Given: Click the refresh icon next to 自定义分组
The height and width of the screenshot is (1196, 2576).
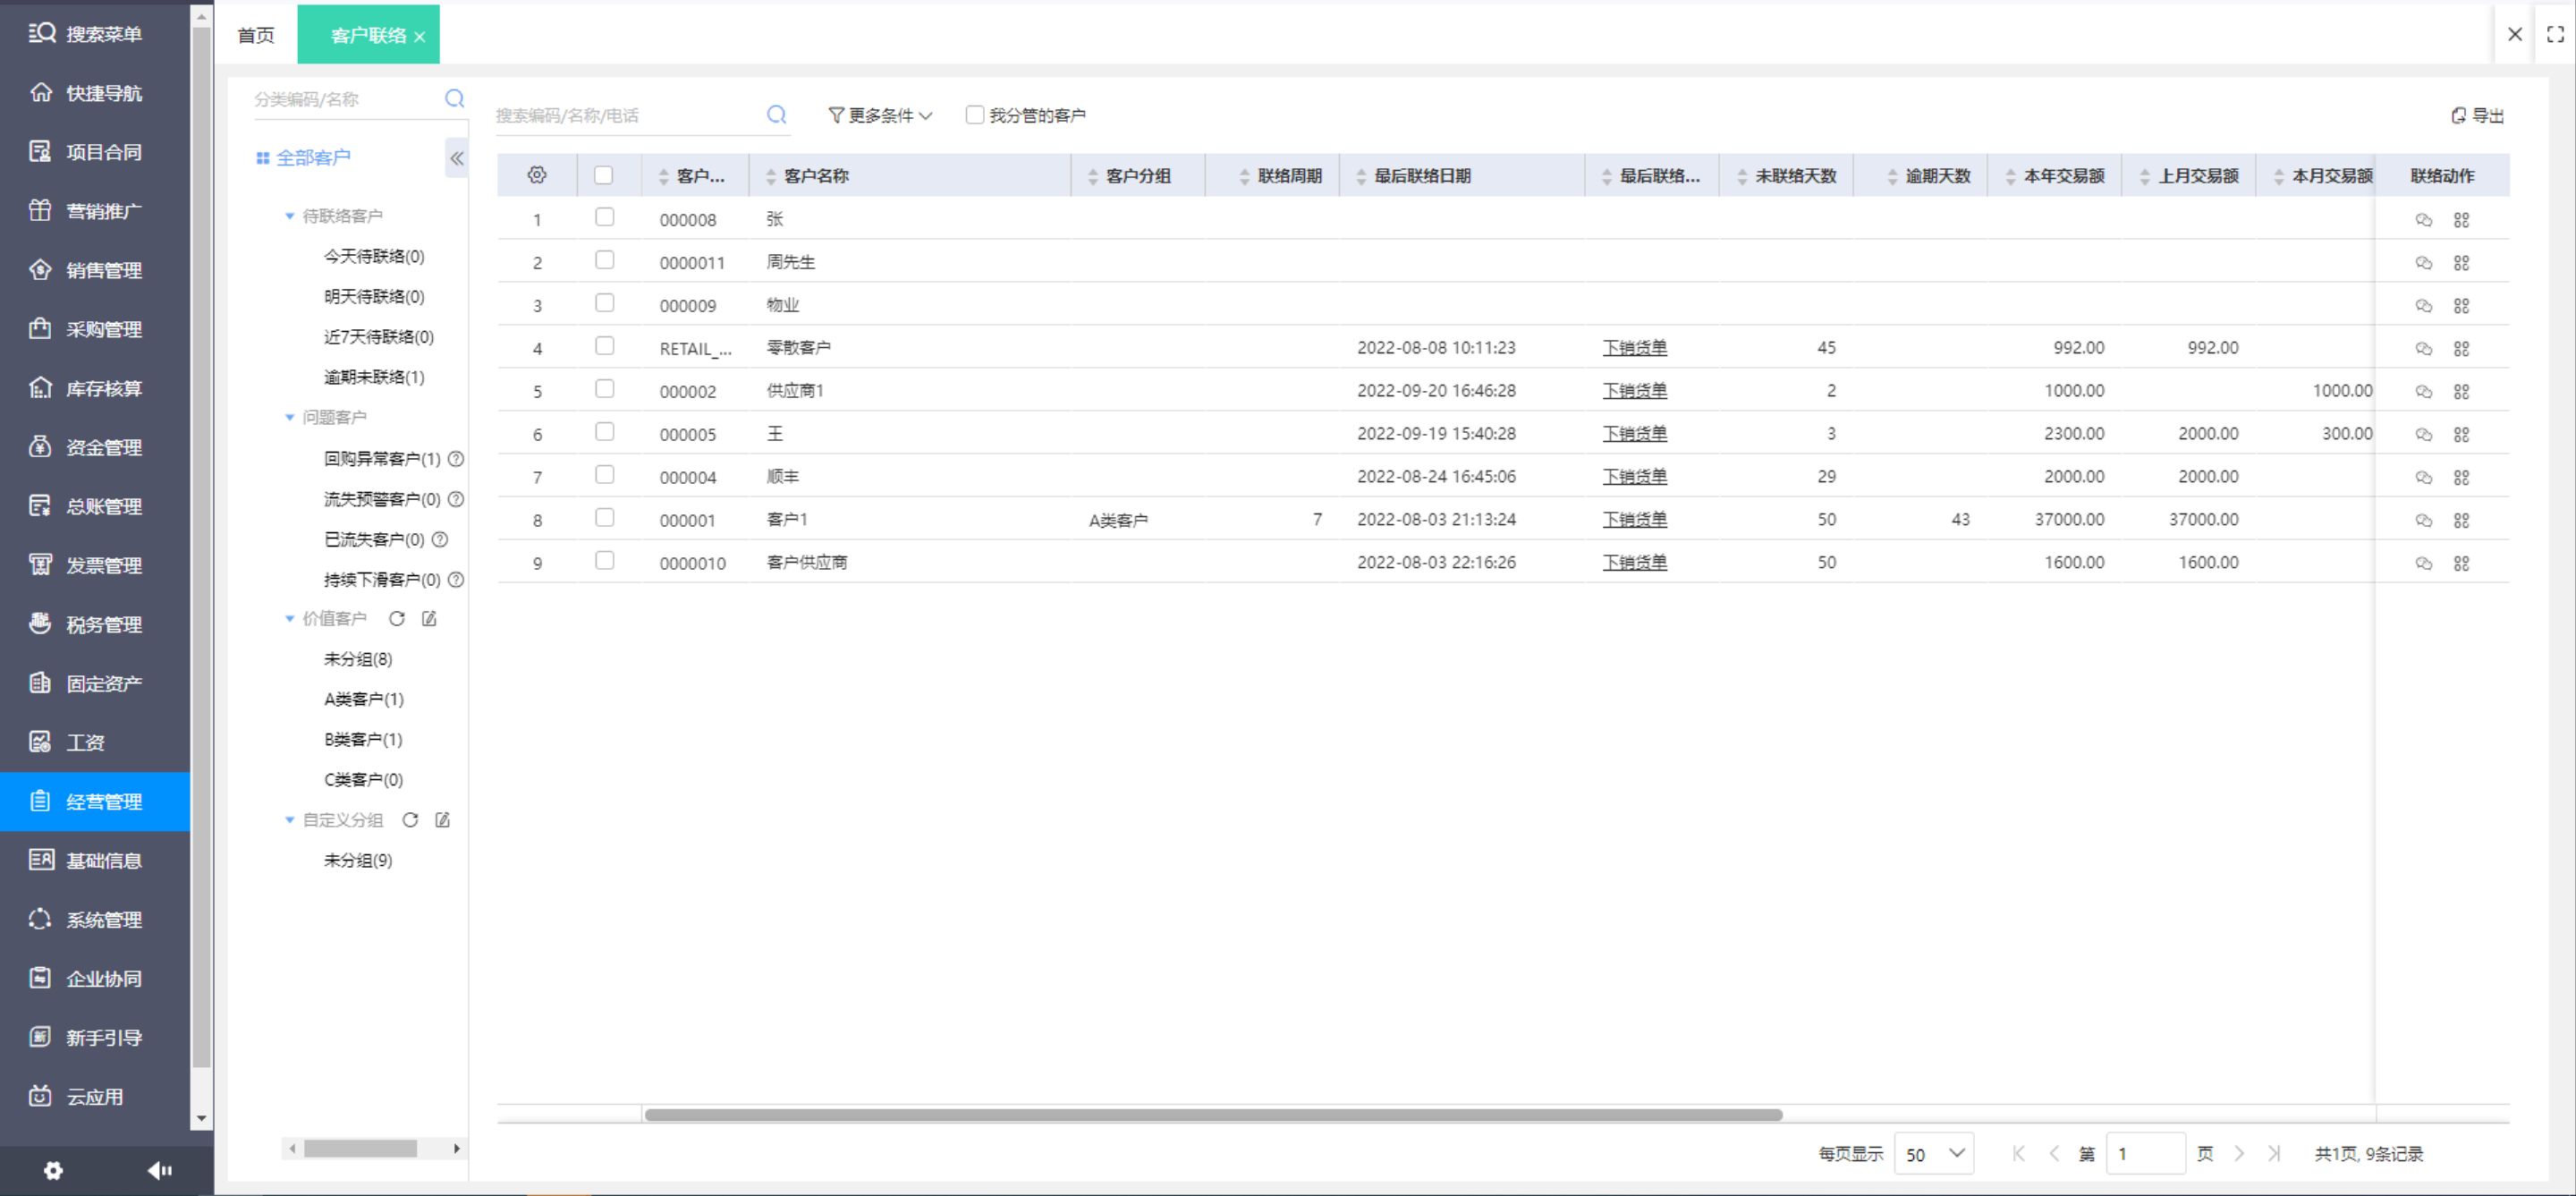Looking at the screenshot, I should pos(409,819).
